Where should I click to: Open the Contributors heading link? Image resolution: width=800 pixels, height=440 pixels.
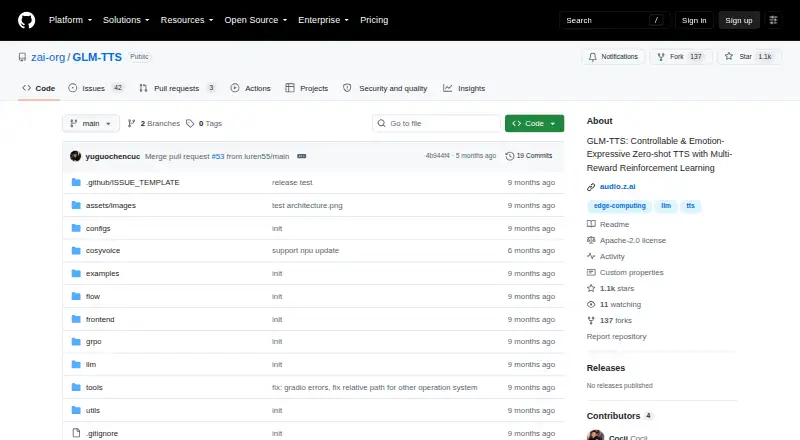tap(613, 416)
